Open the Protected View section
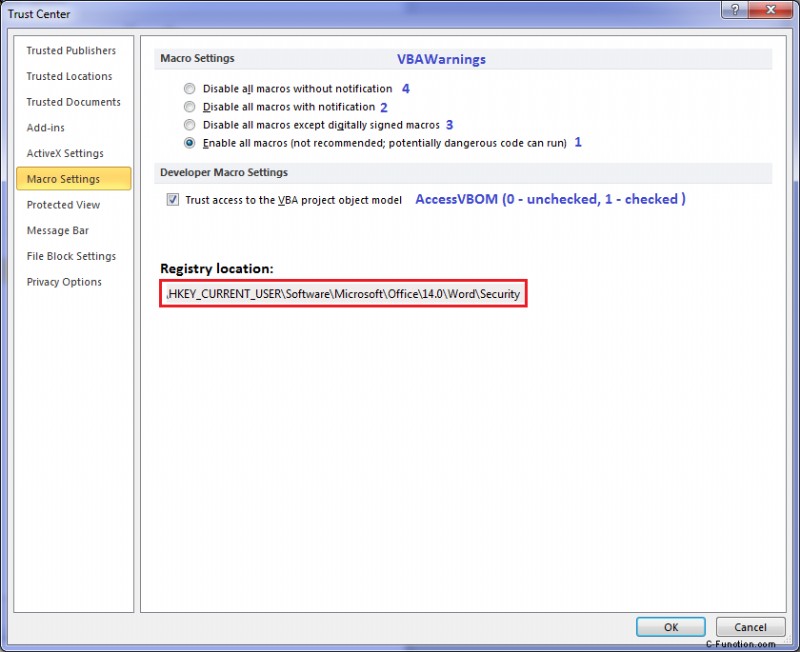This screenshot has width=800, height=652. point(63,205)
